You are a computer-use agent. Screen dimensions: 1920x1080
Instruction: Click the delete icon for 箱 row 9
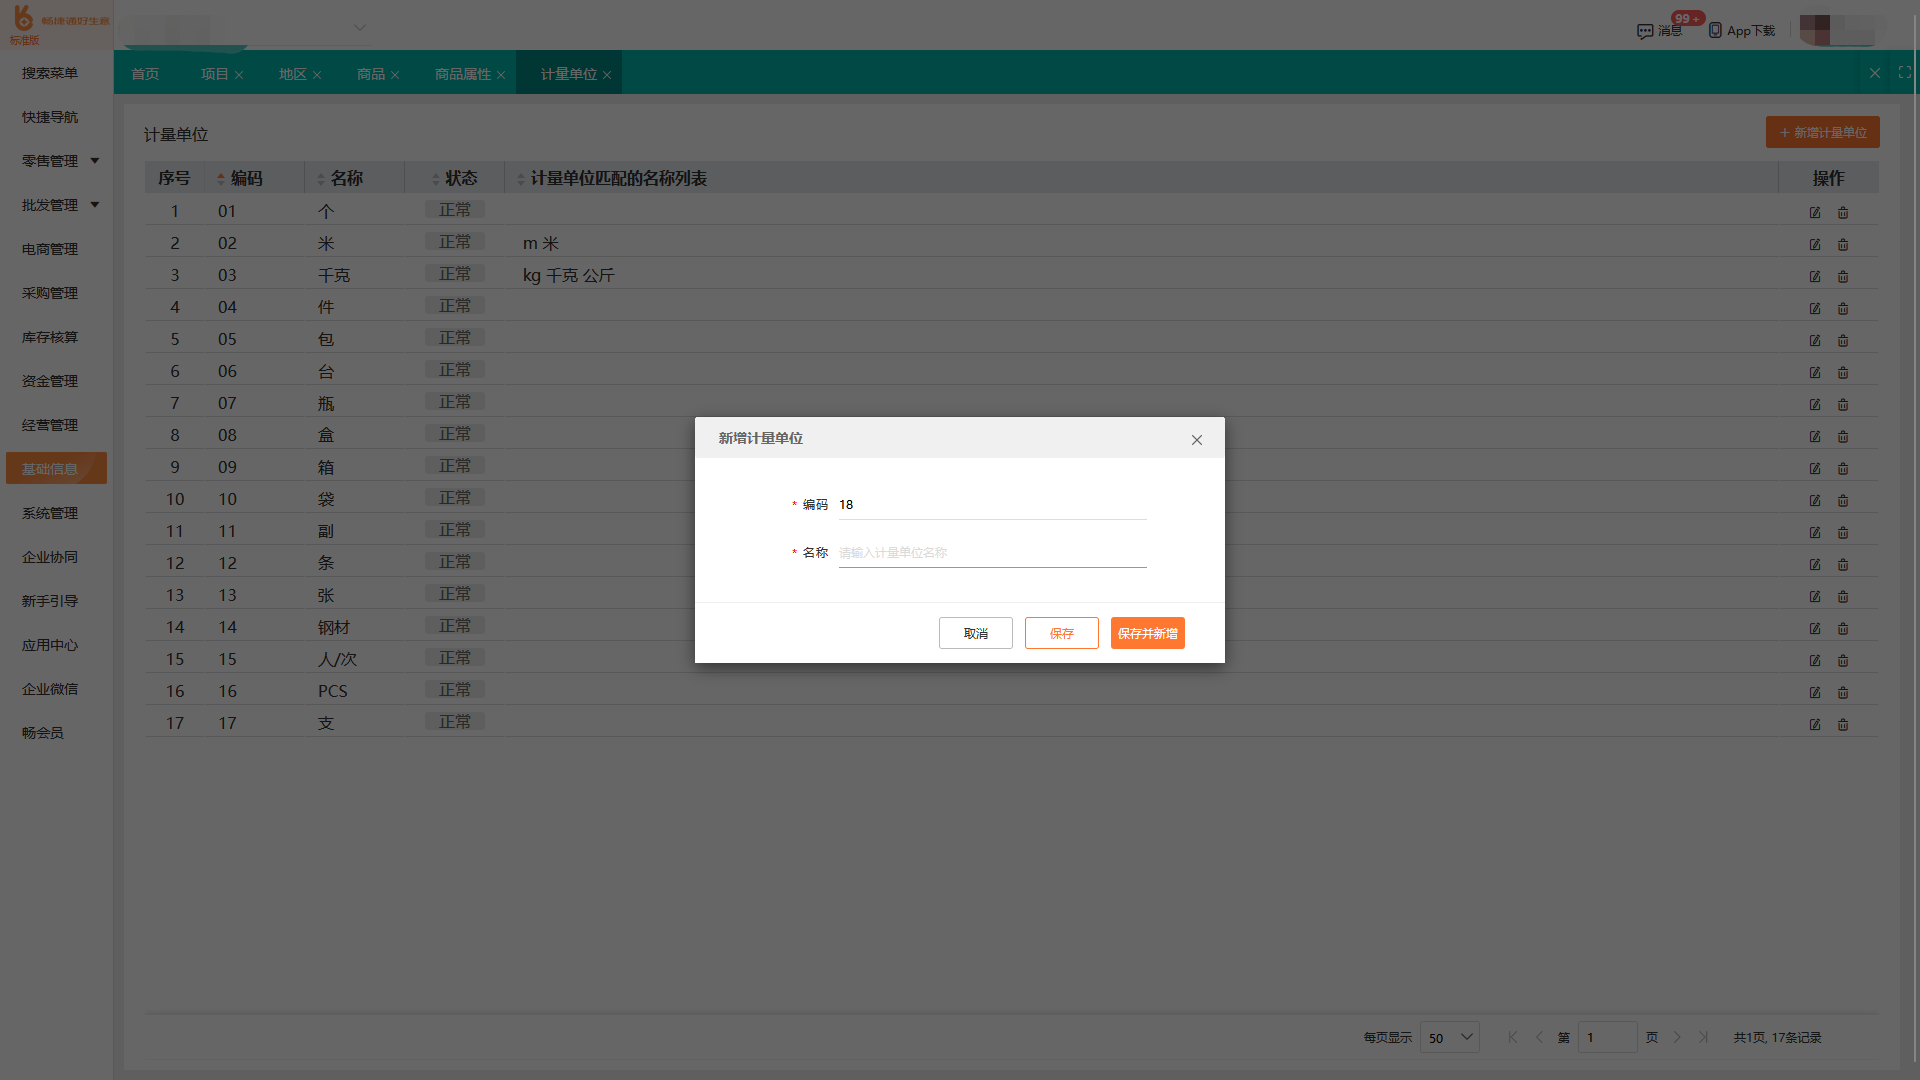coord(1844,467)
